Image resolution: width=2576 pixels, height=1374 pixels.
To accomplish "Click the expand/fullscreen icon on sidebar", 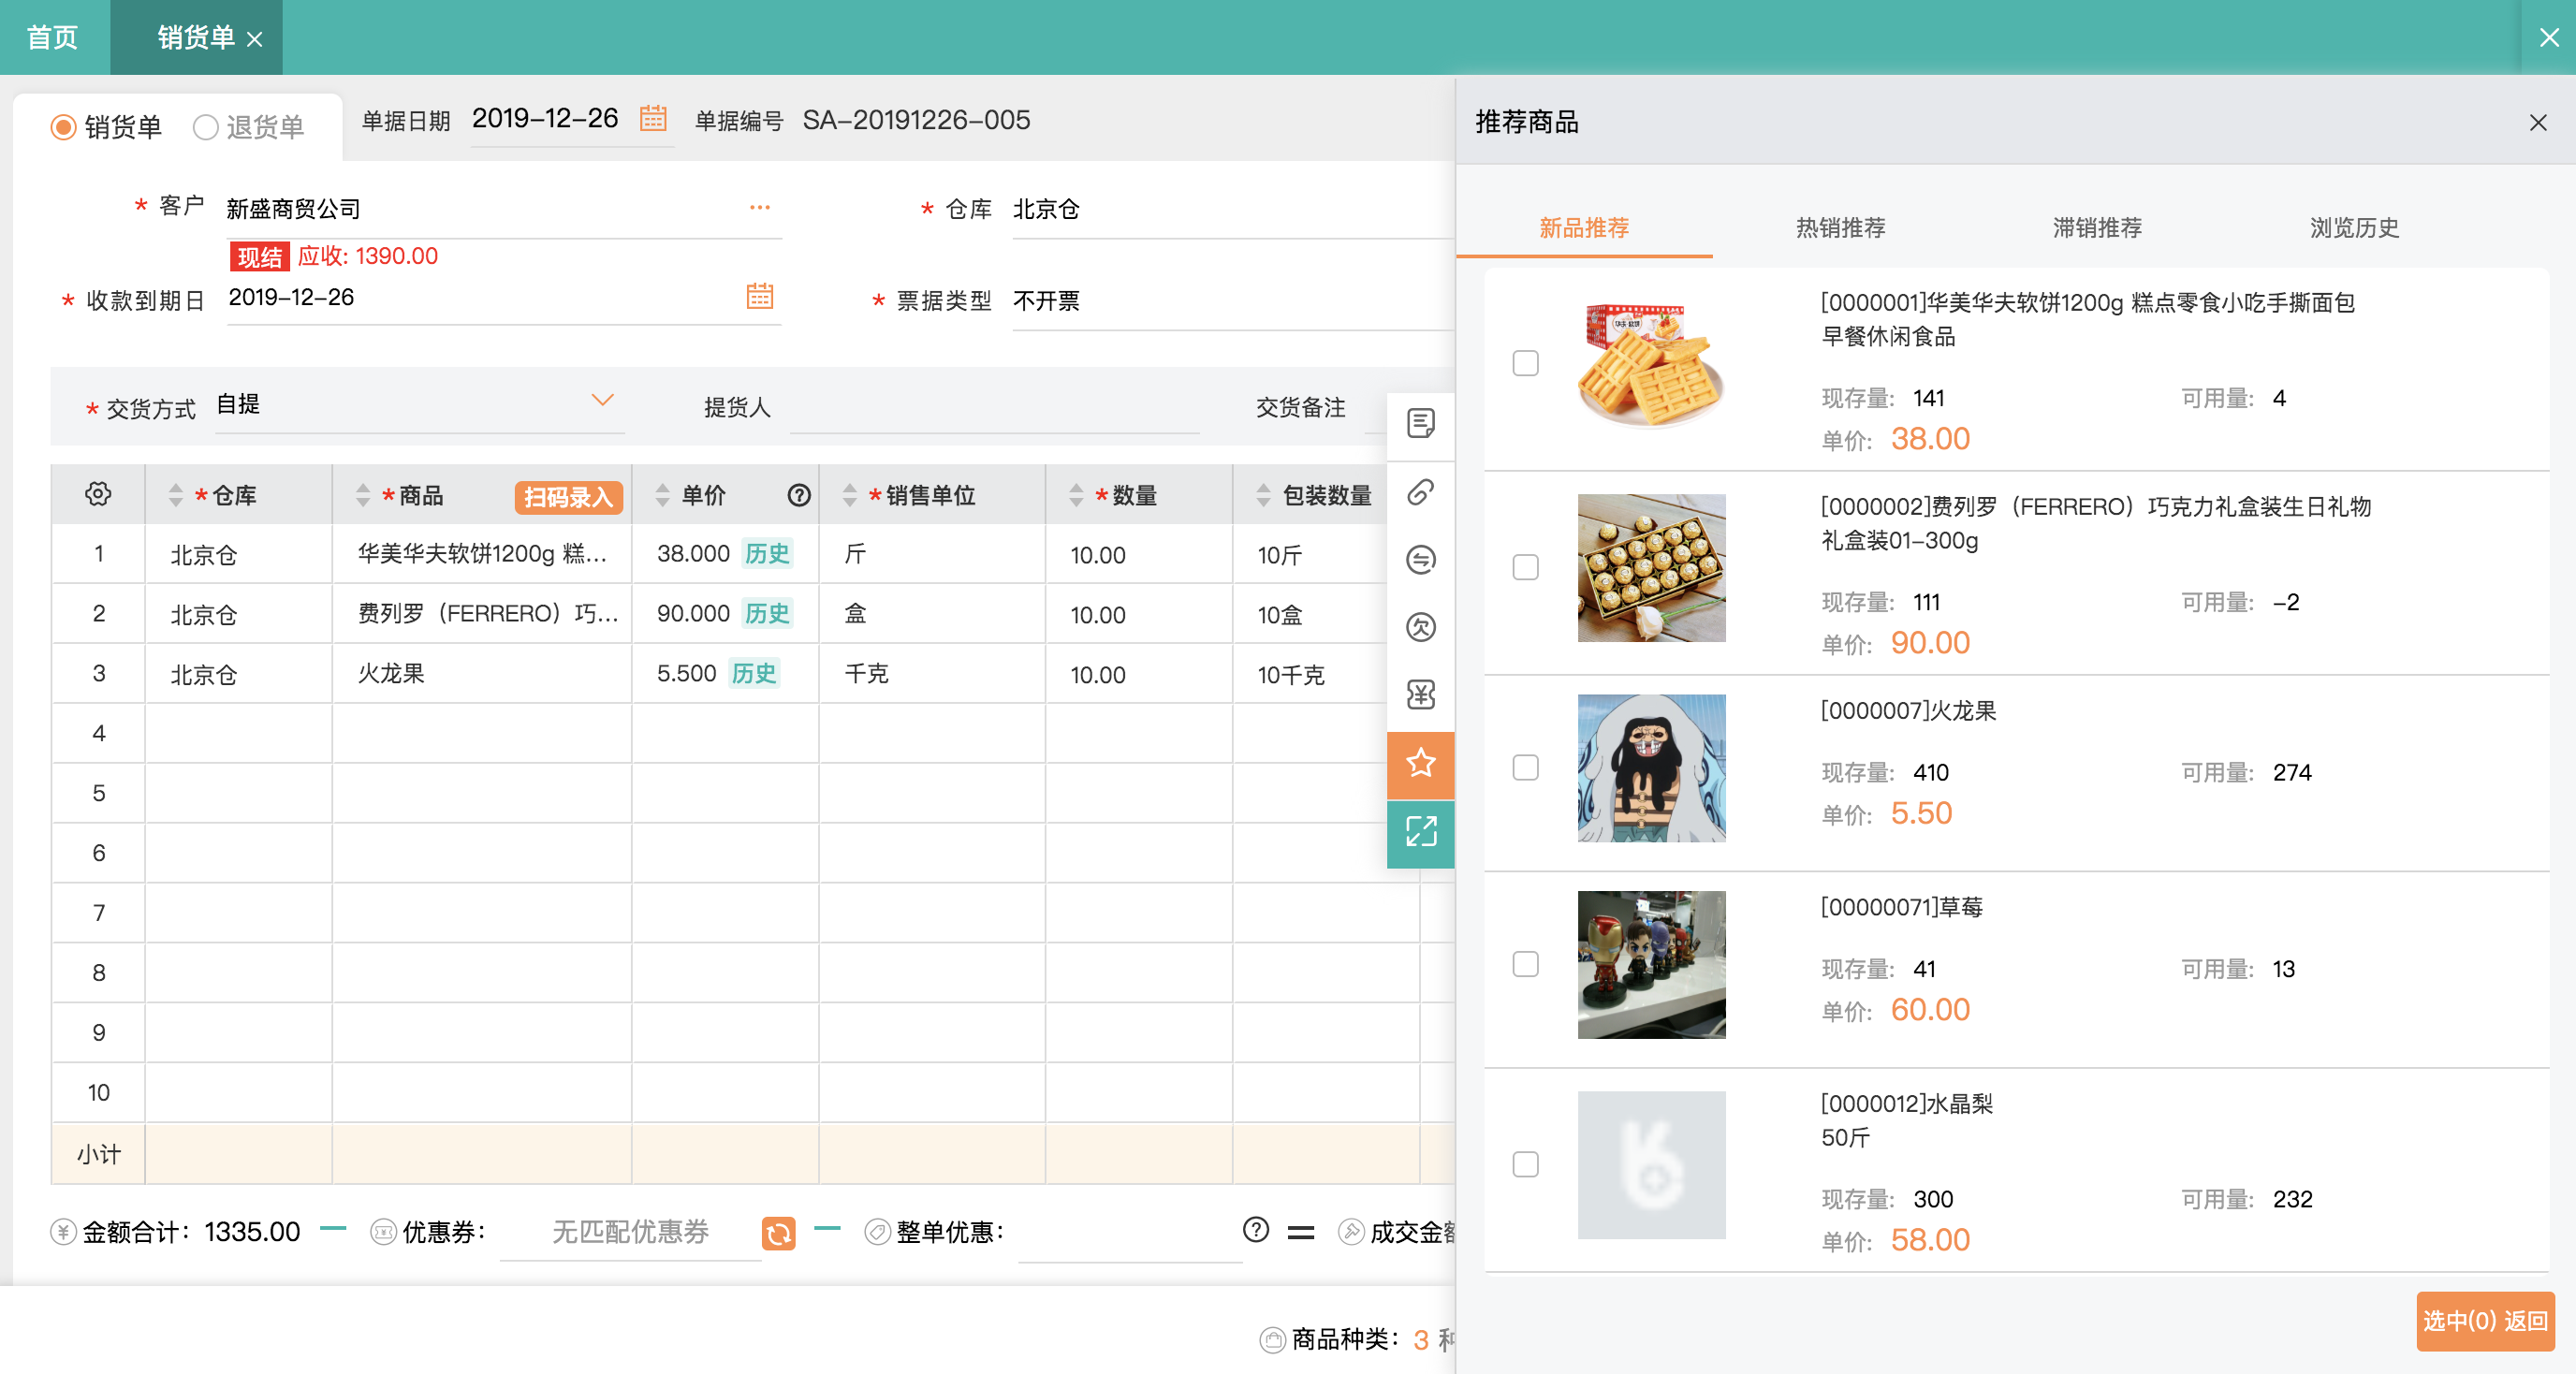I will click(1425, 833).
